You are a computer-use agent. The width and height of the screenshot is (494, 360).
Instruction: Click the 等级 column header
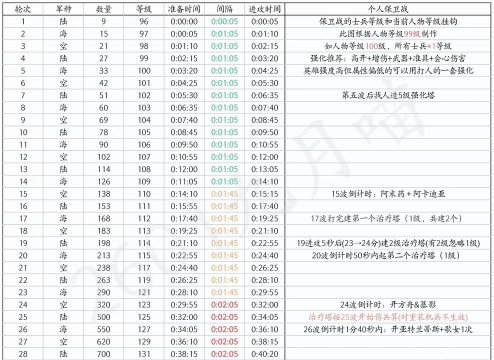point(144,9)
